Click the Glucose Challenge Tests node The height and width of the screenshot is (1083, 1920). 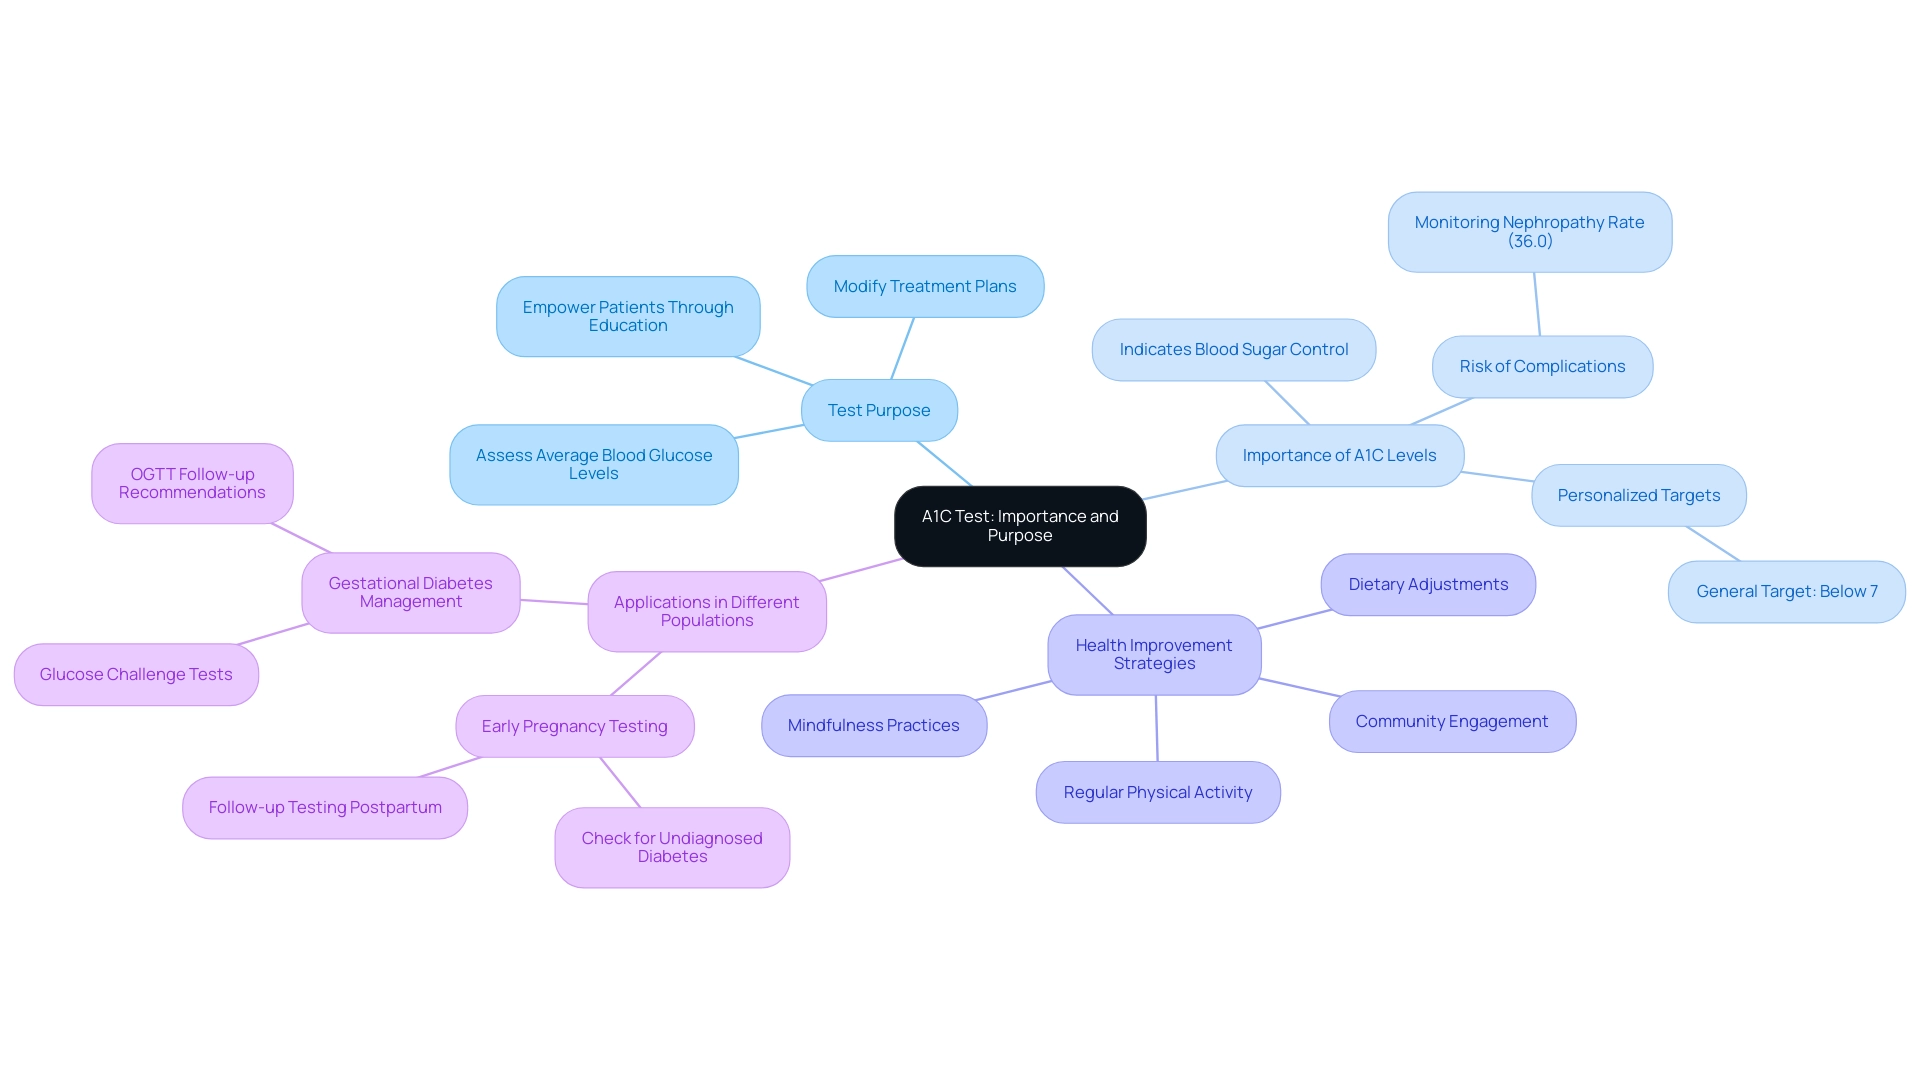[x=135, y=673]
